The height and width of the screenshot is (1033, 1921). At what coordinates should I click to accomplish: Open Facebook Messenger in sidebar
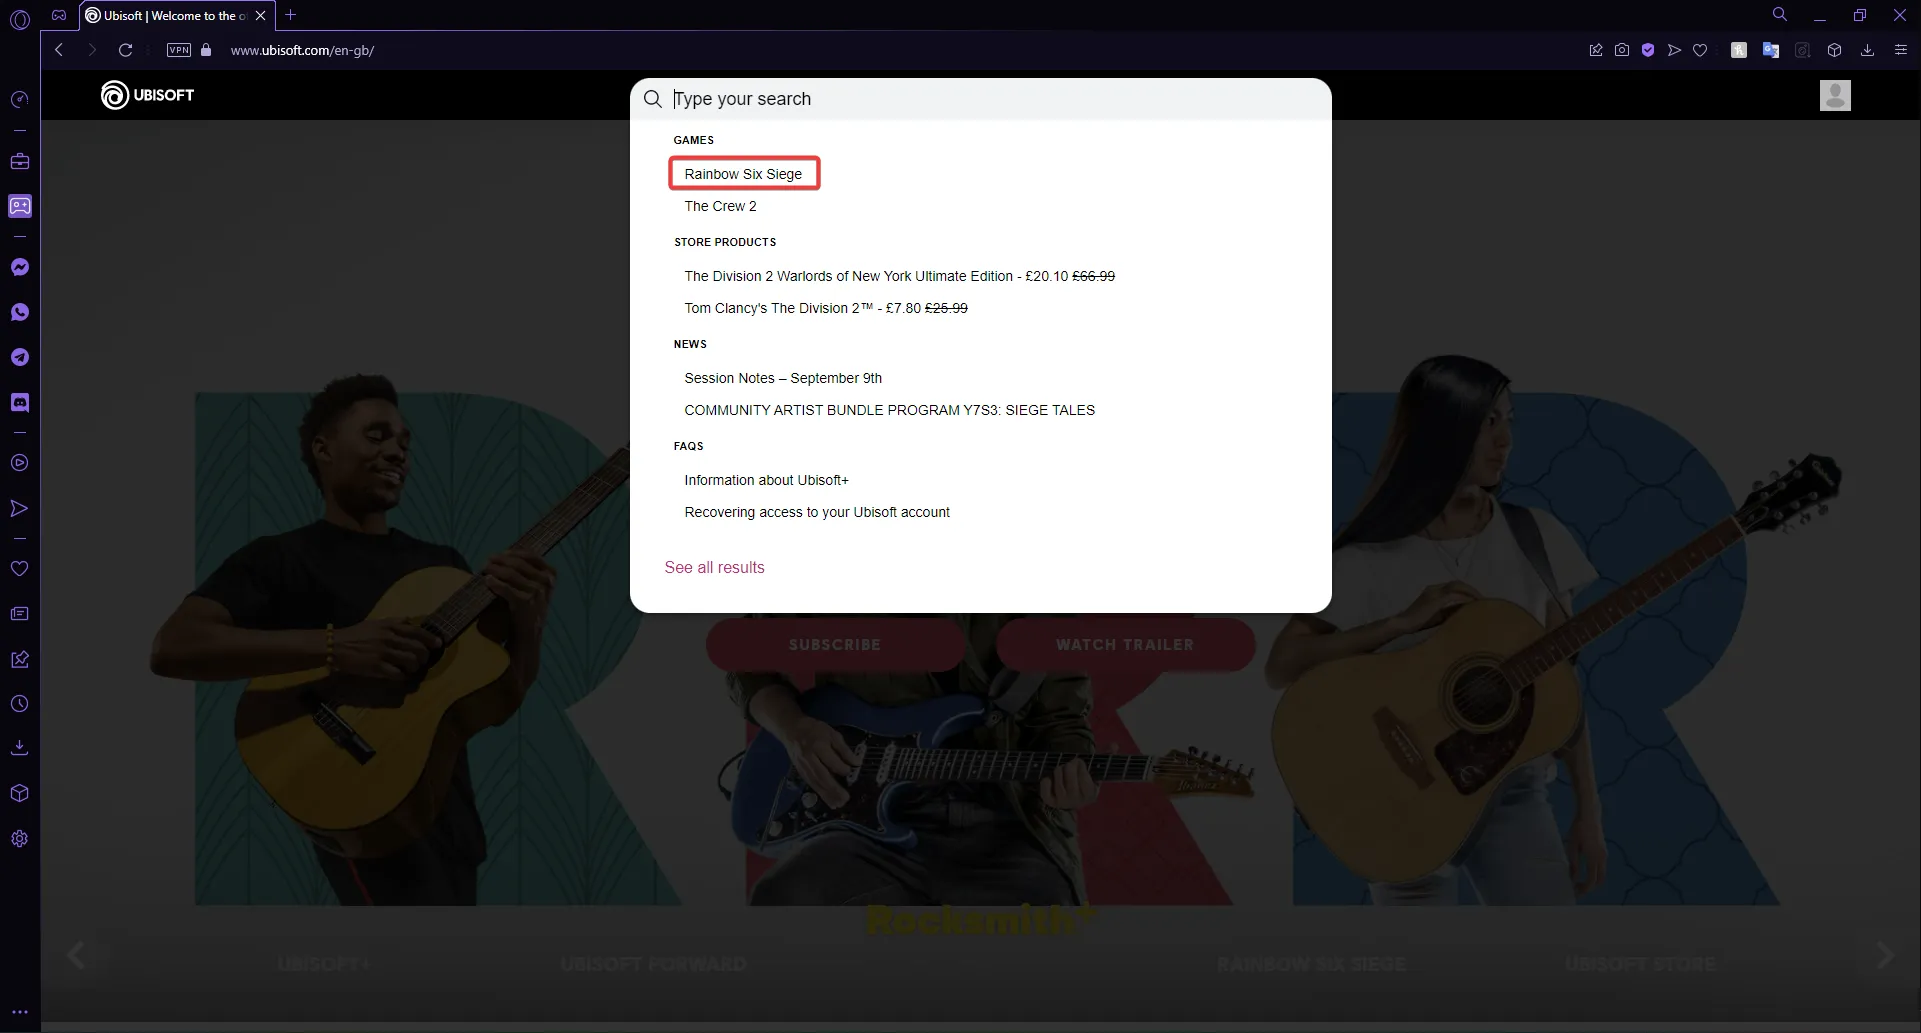click(x=19, y=267)
